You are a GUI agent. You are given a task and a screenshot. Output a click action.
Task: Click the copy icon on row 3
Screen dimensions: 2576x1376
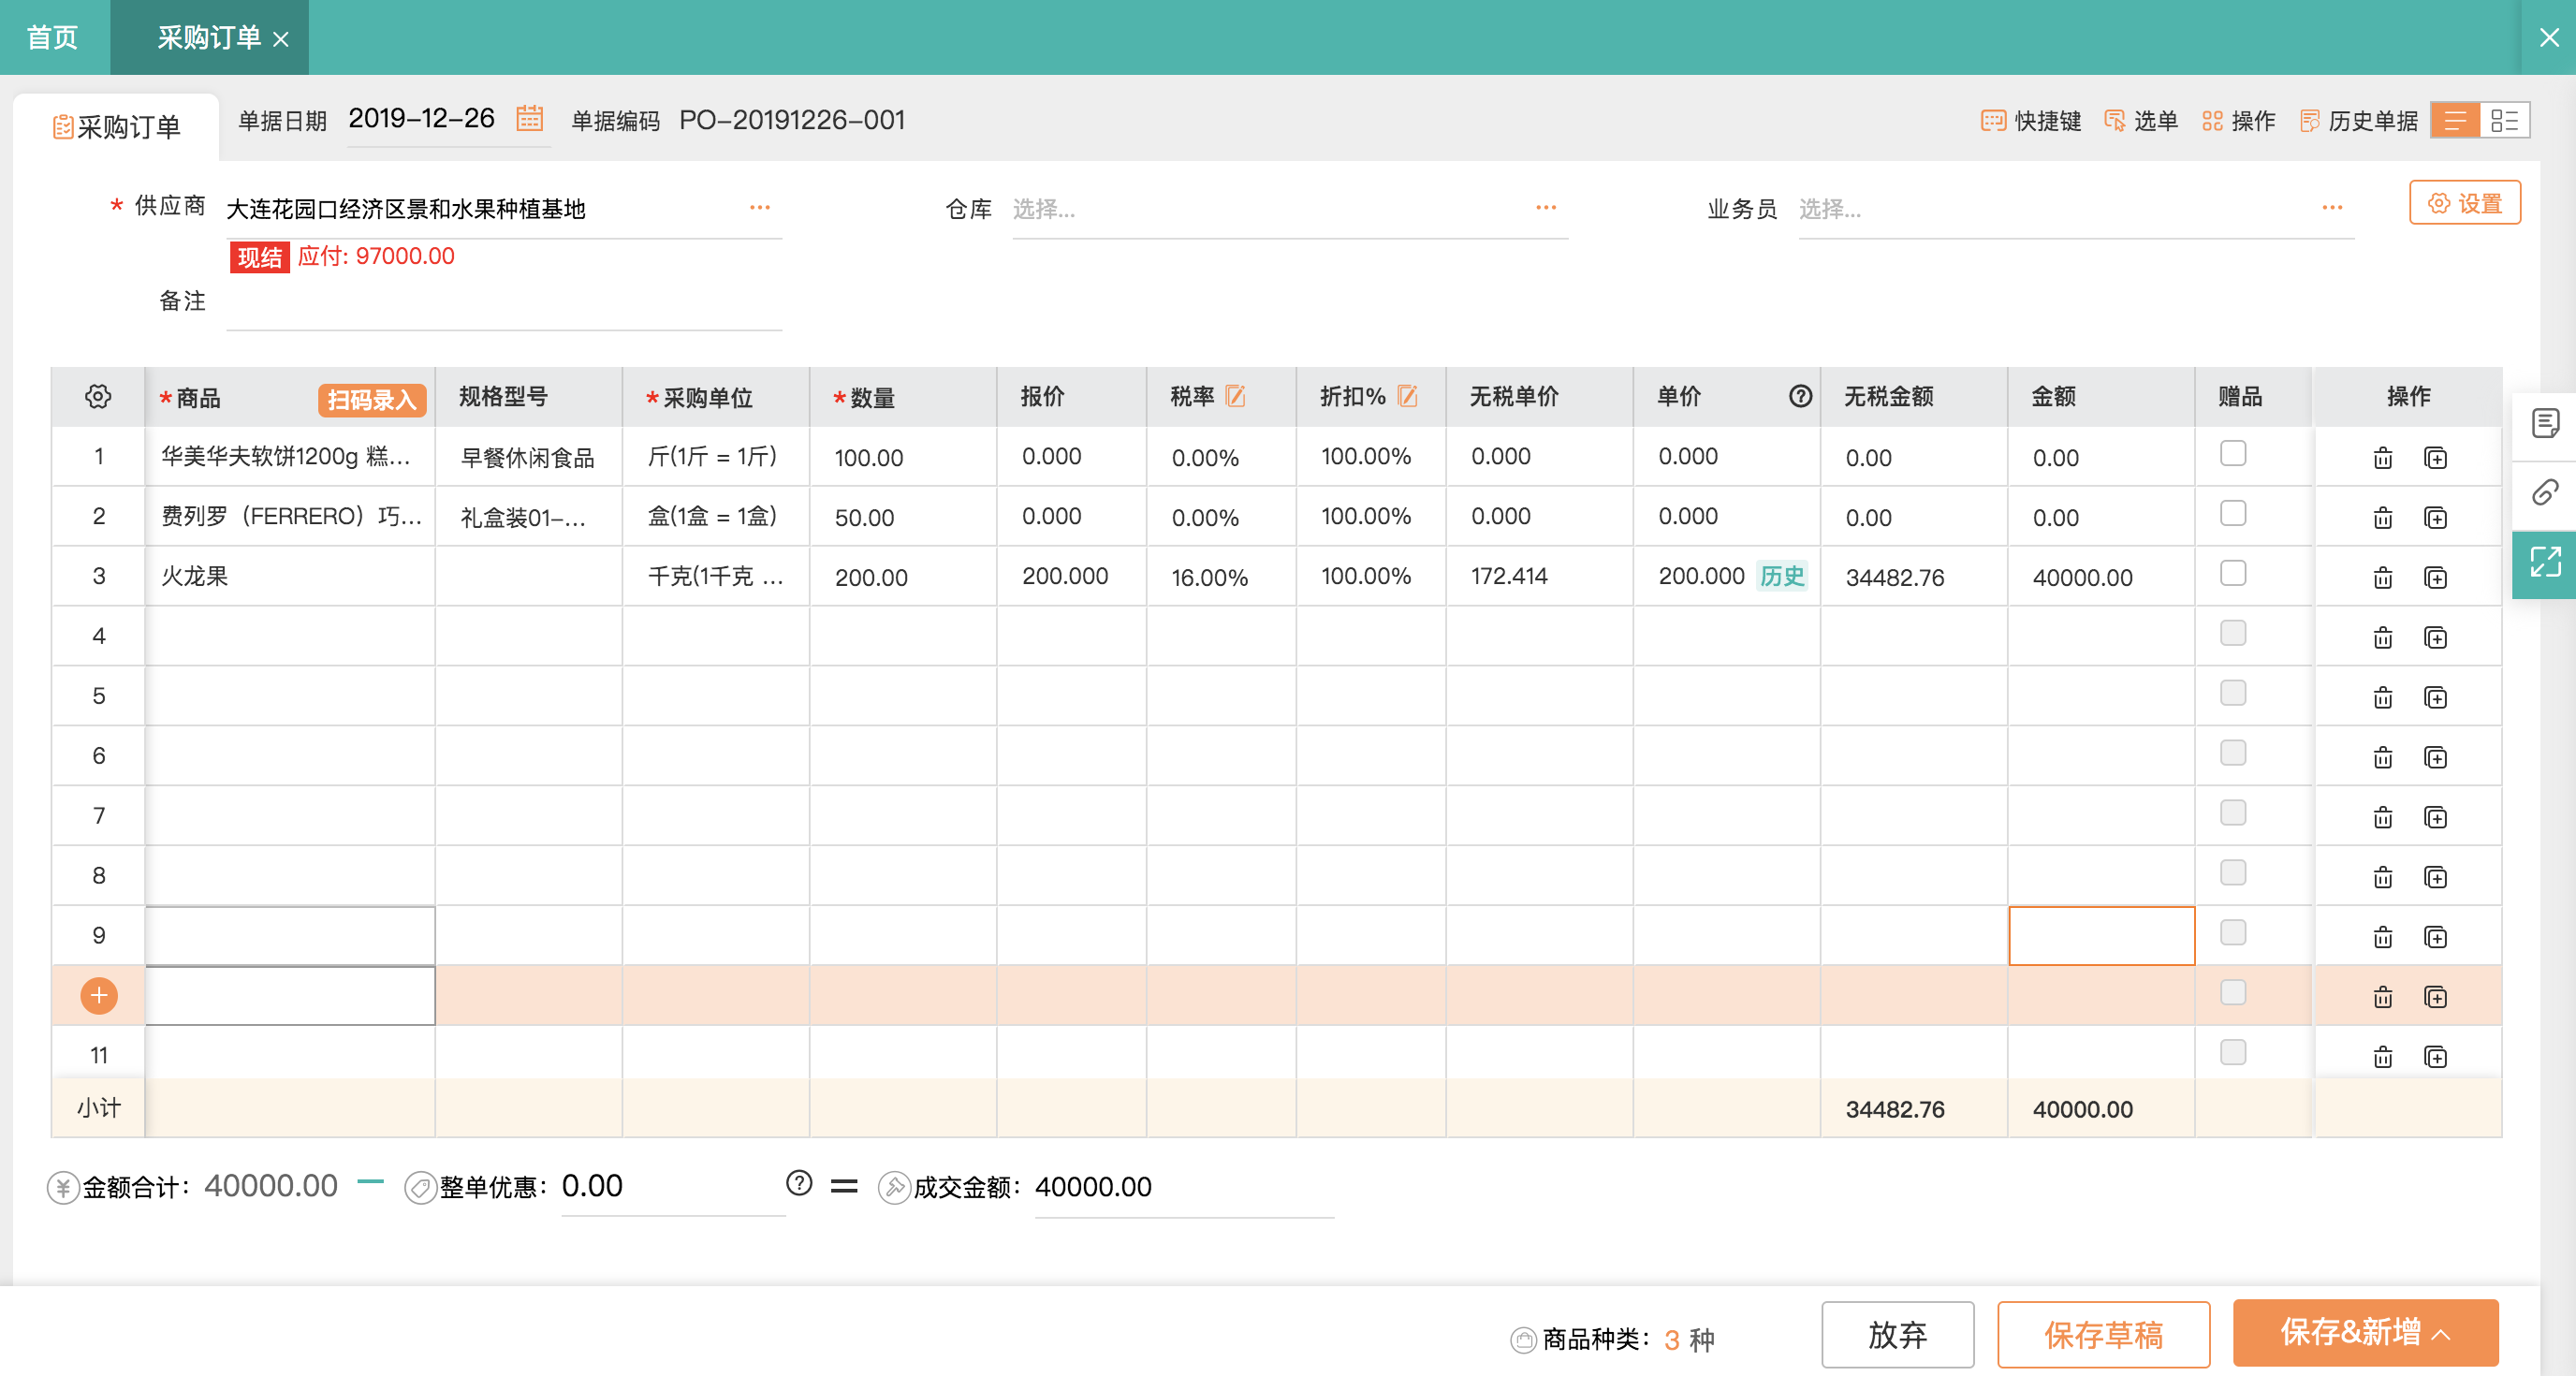point(2437,576)
